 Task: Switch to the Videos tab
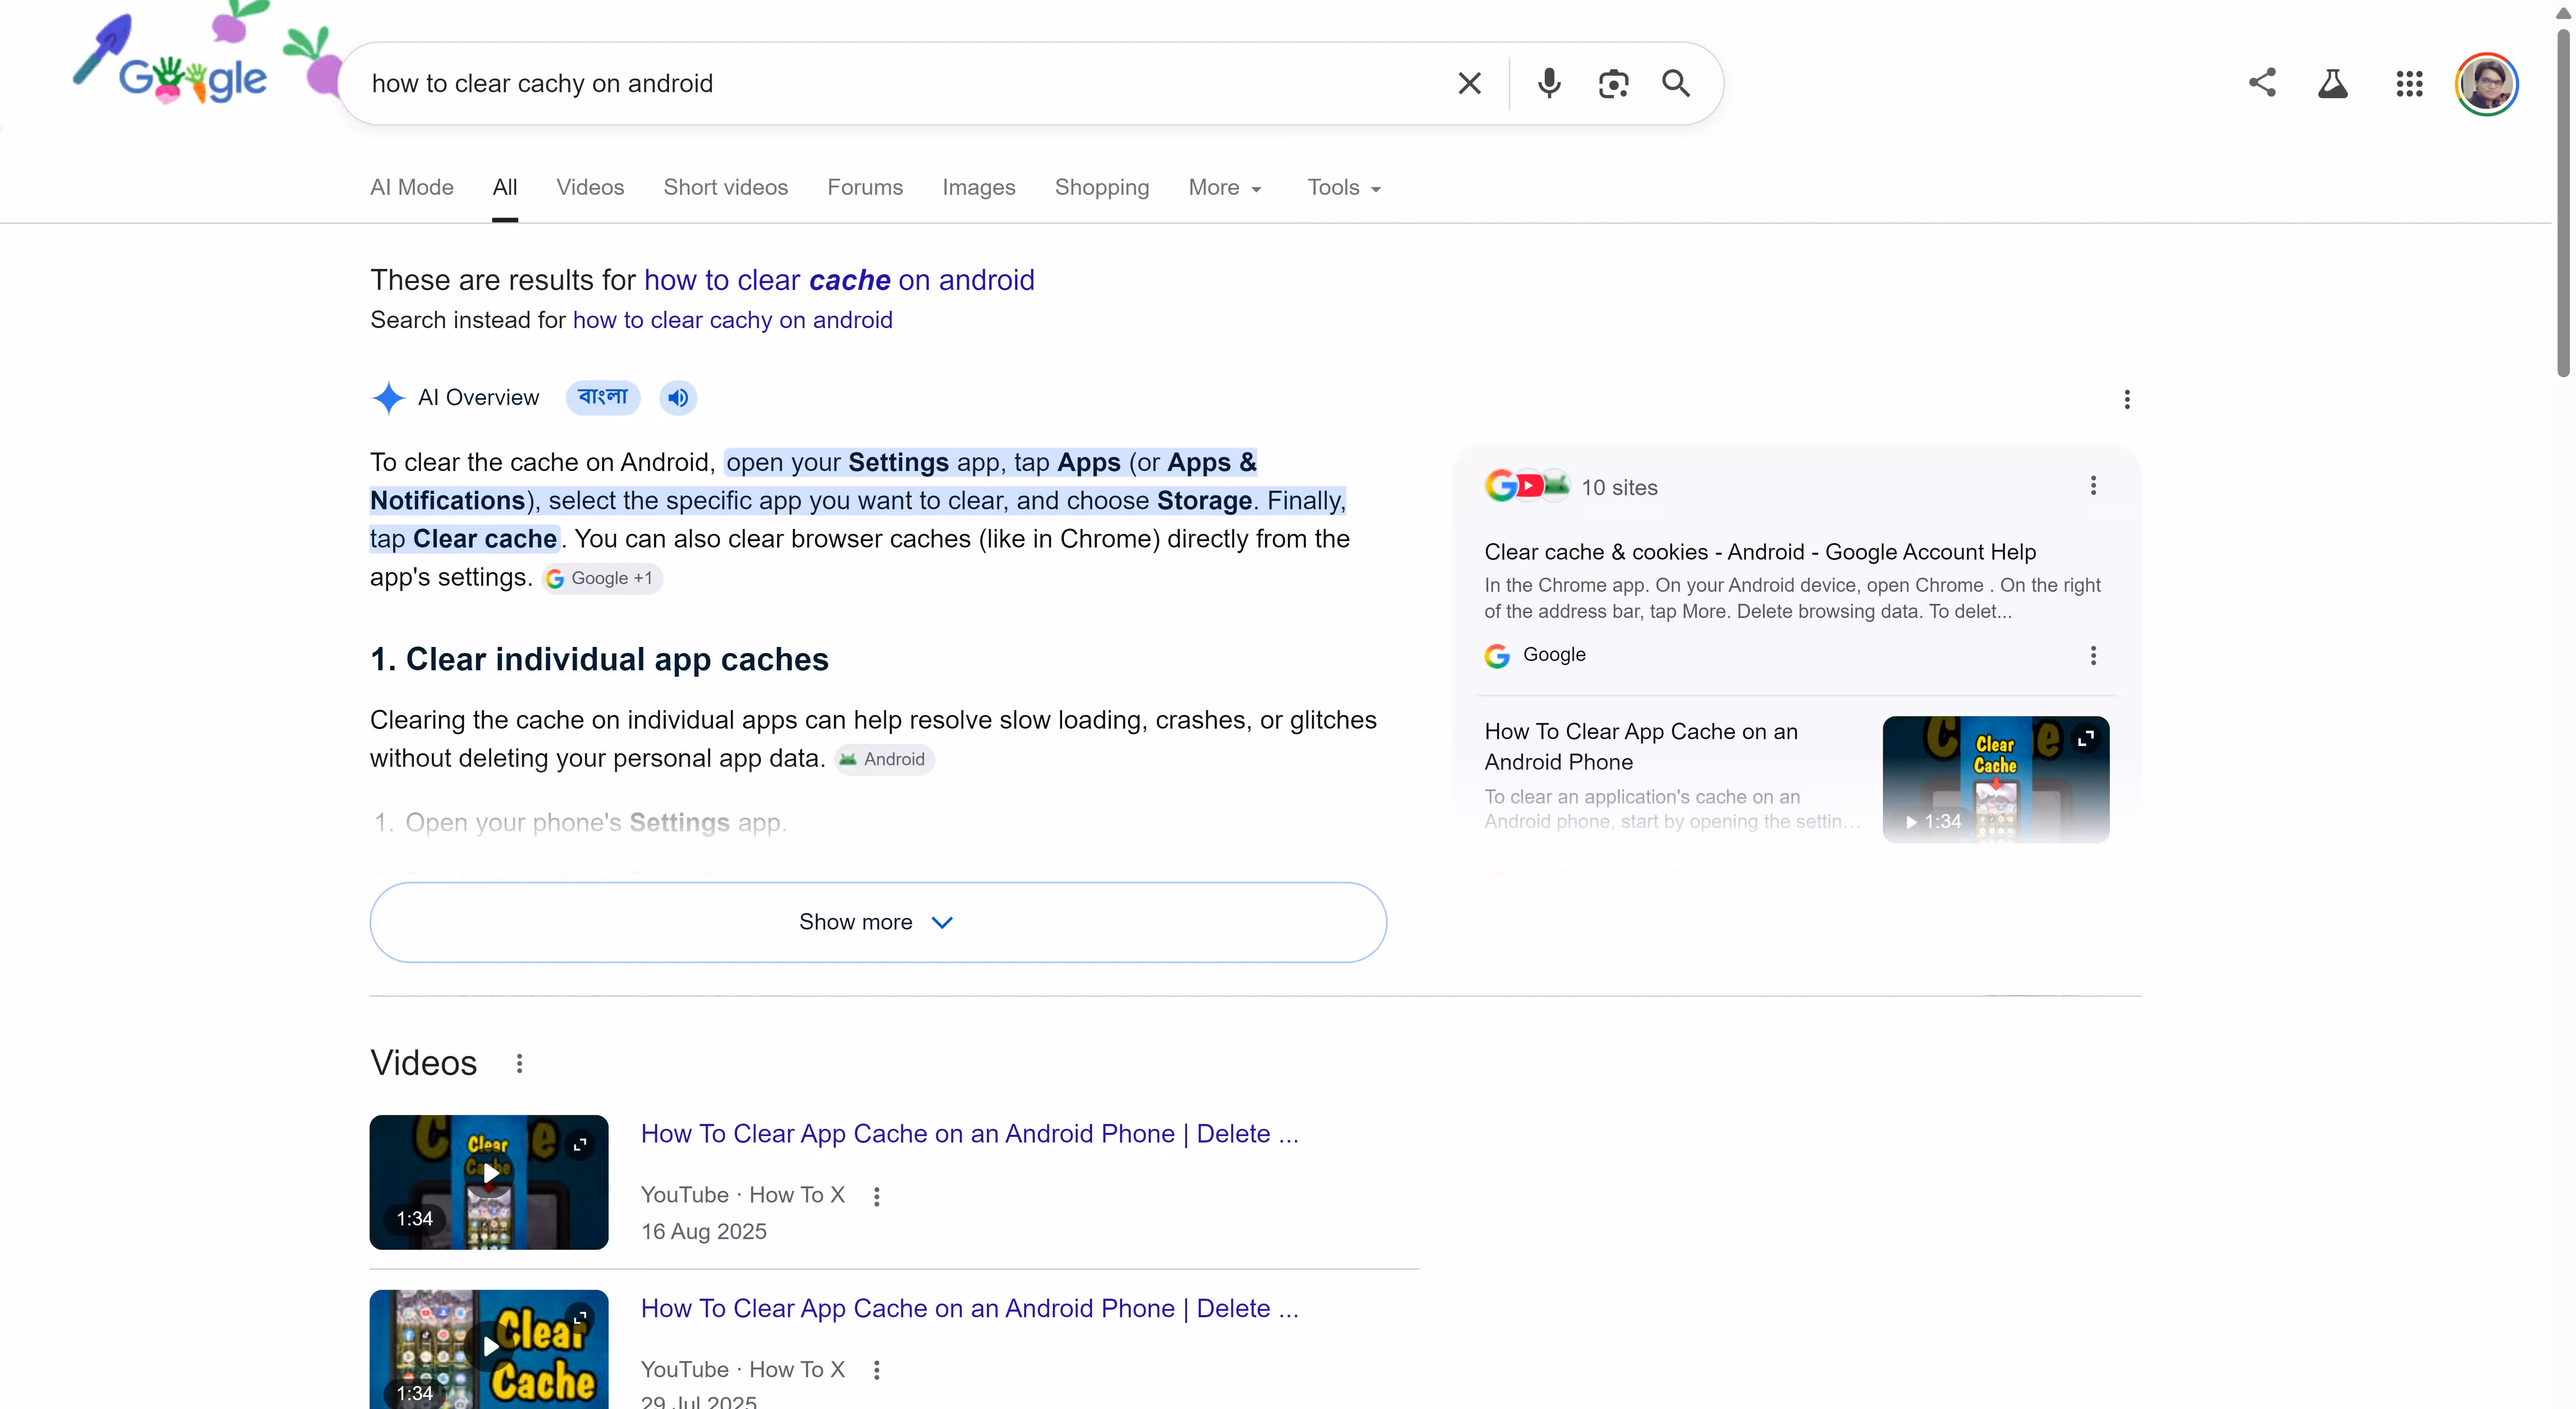point(590,188)
